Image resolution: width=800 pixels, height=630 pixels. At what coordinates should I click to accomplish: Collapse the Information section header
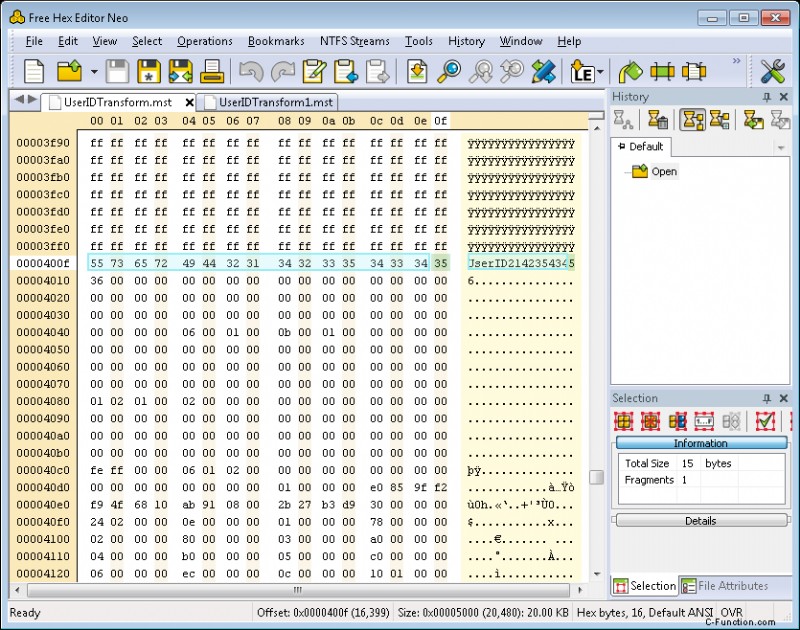point(700,443)
